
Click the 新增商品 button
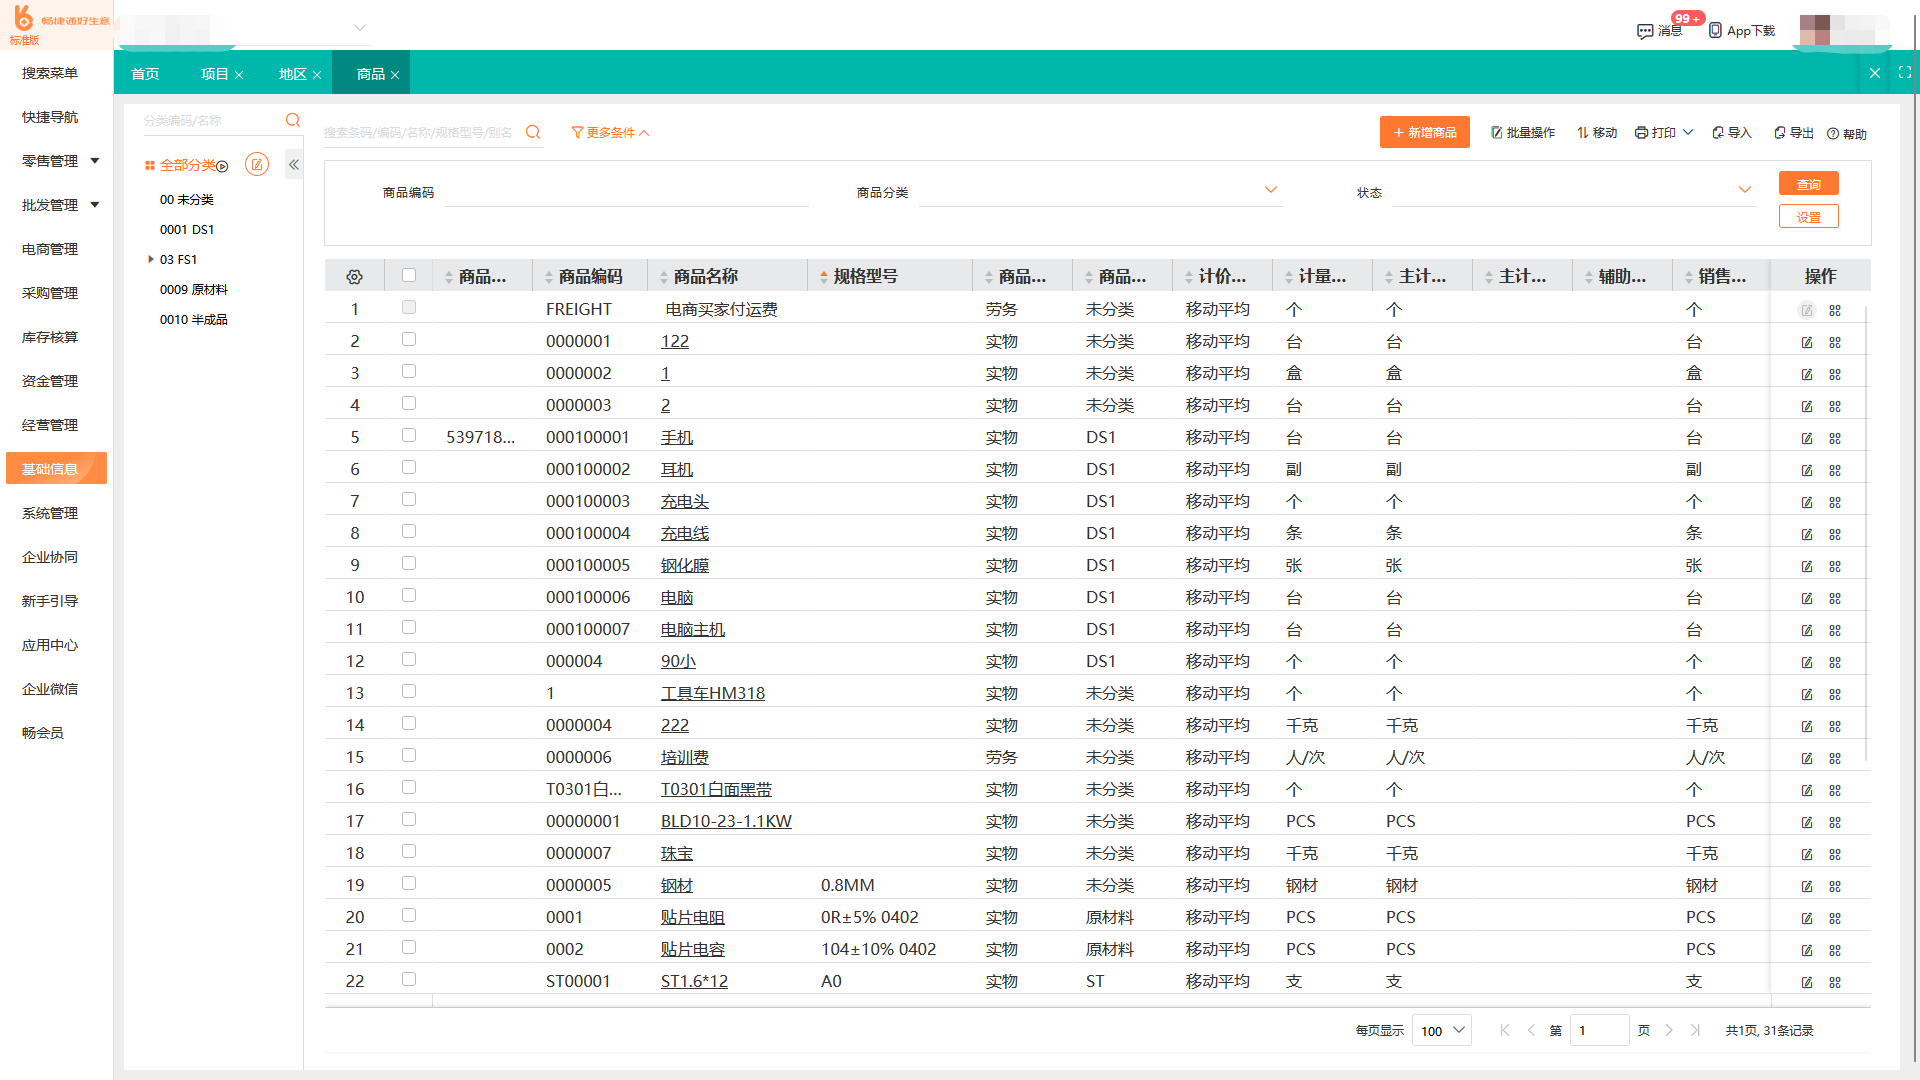tap(1423, 131)
